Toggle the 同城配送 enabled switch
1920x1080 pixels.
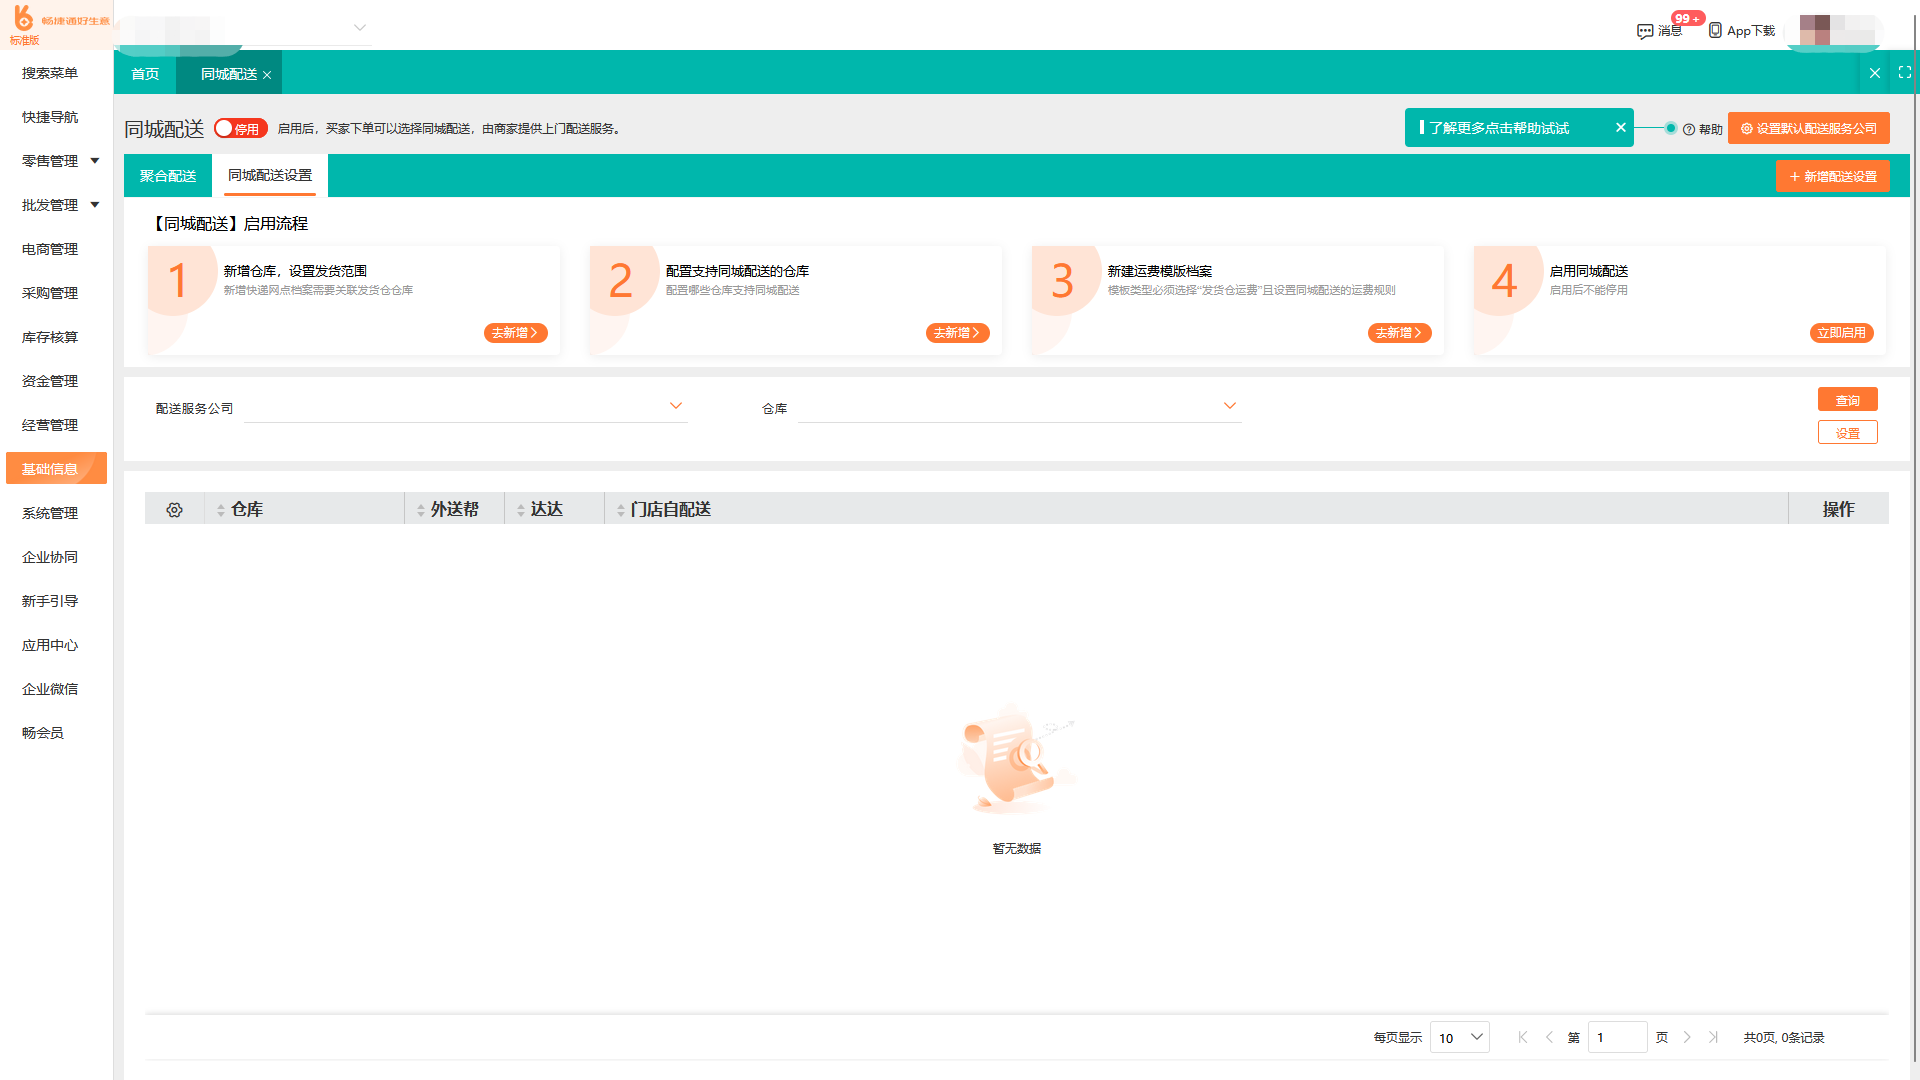(x=243, y=128)
